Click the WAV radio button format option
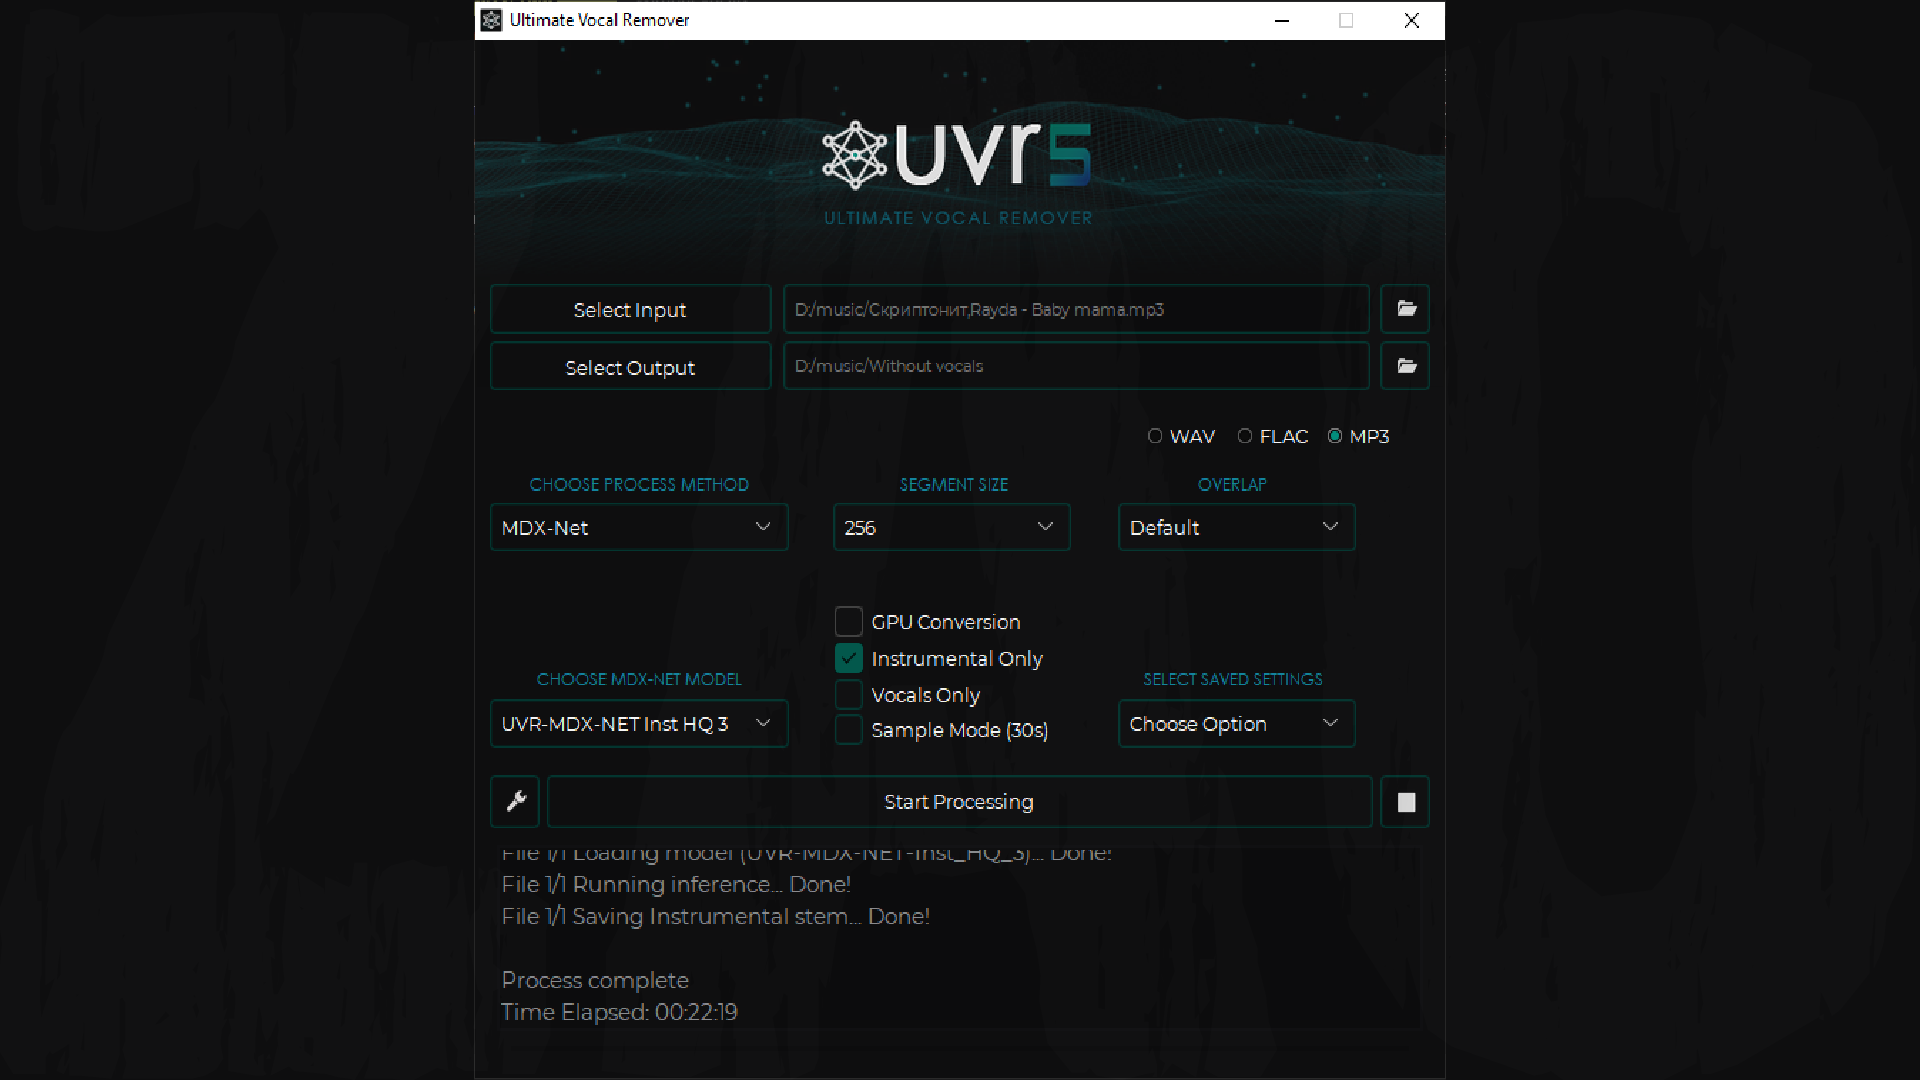This screenshot has height=1080, width=1920. click(1154, 435)
